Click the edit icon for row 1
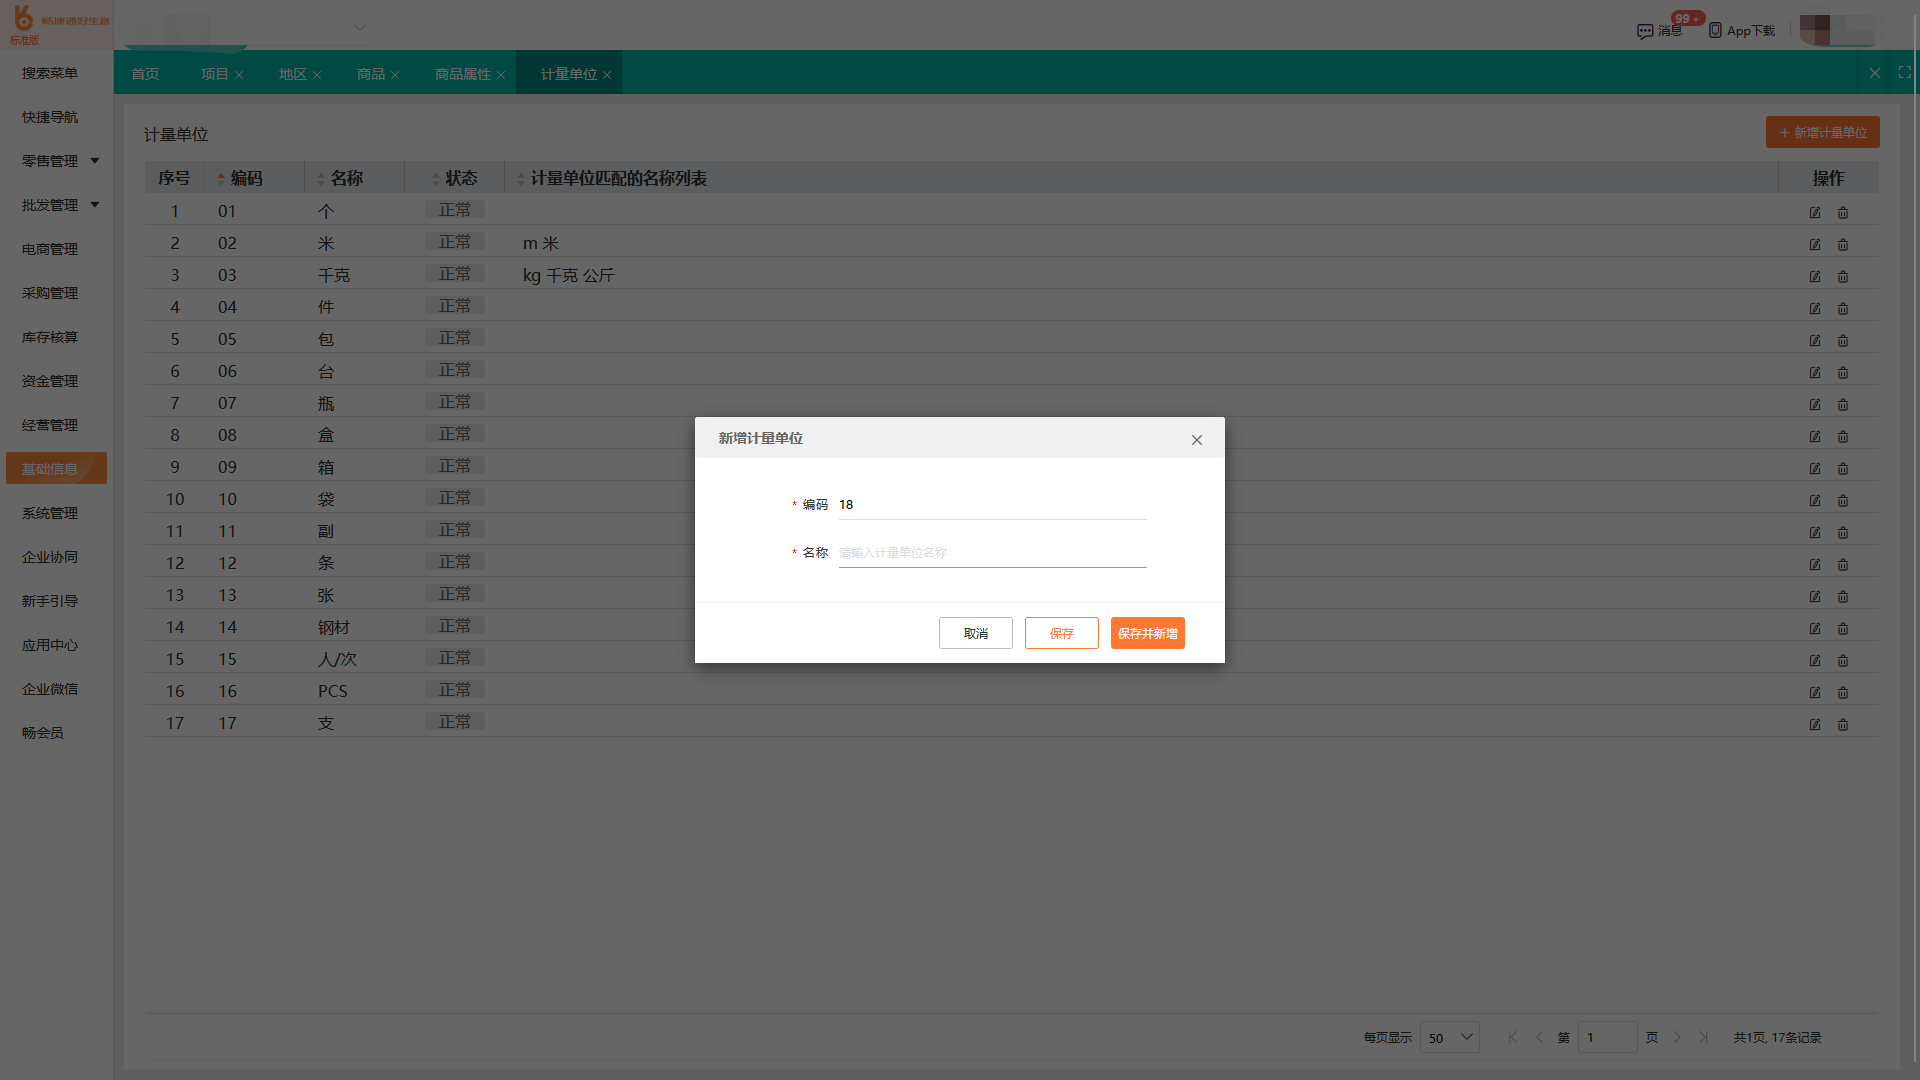Image resolution: width=1920 pixels, height=1080 pixels. (1815, 212)
